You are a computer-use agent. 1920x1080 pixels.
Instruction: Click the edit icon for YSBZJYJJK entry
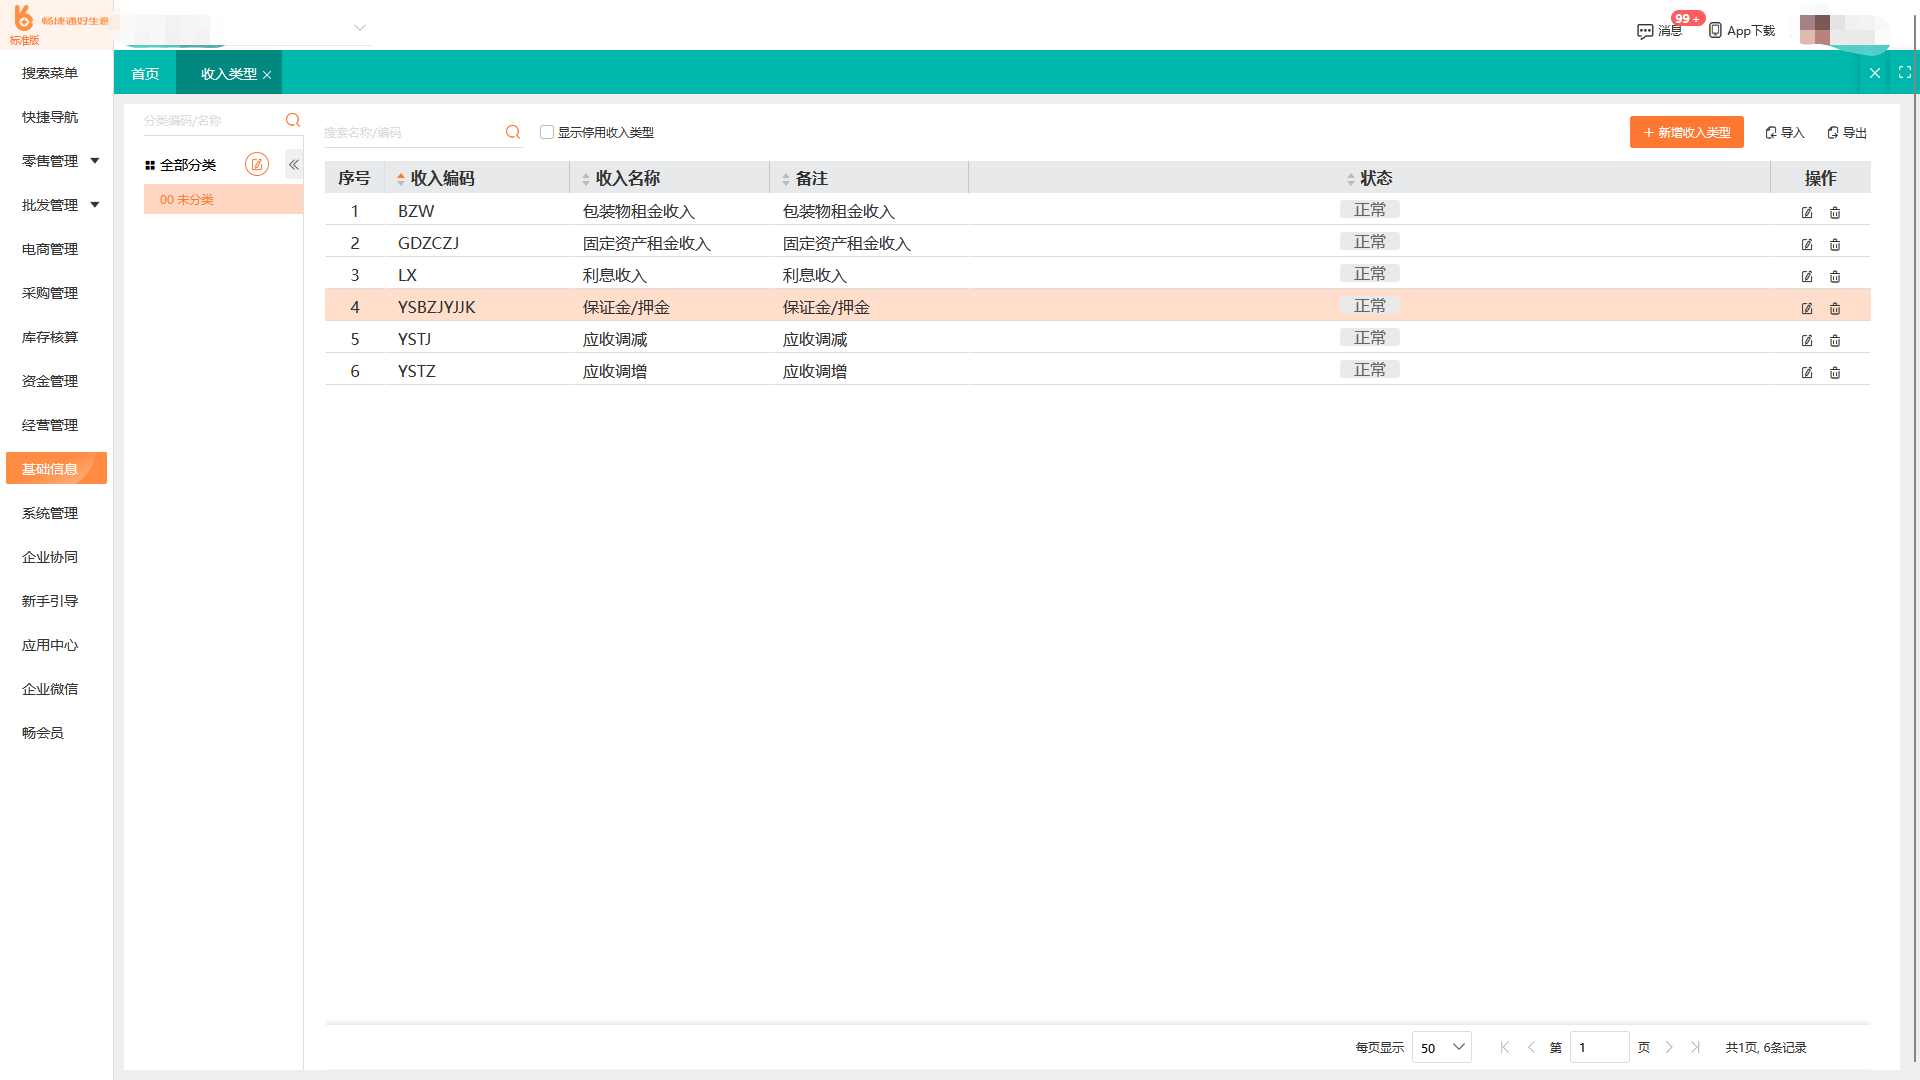pyautogui.click(x=1807, y=306)
